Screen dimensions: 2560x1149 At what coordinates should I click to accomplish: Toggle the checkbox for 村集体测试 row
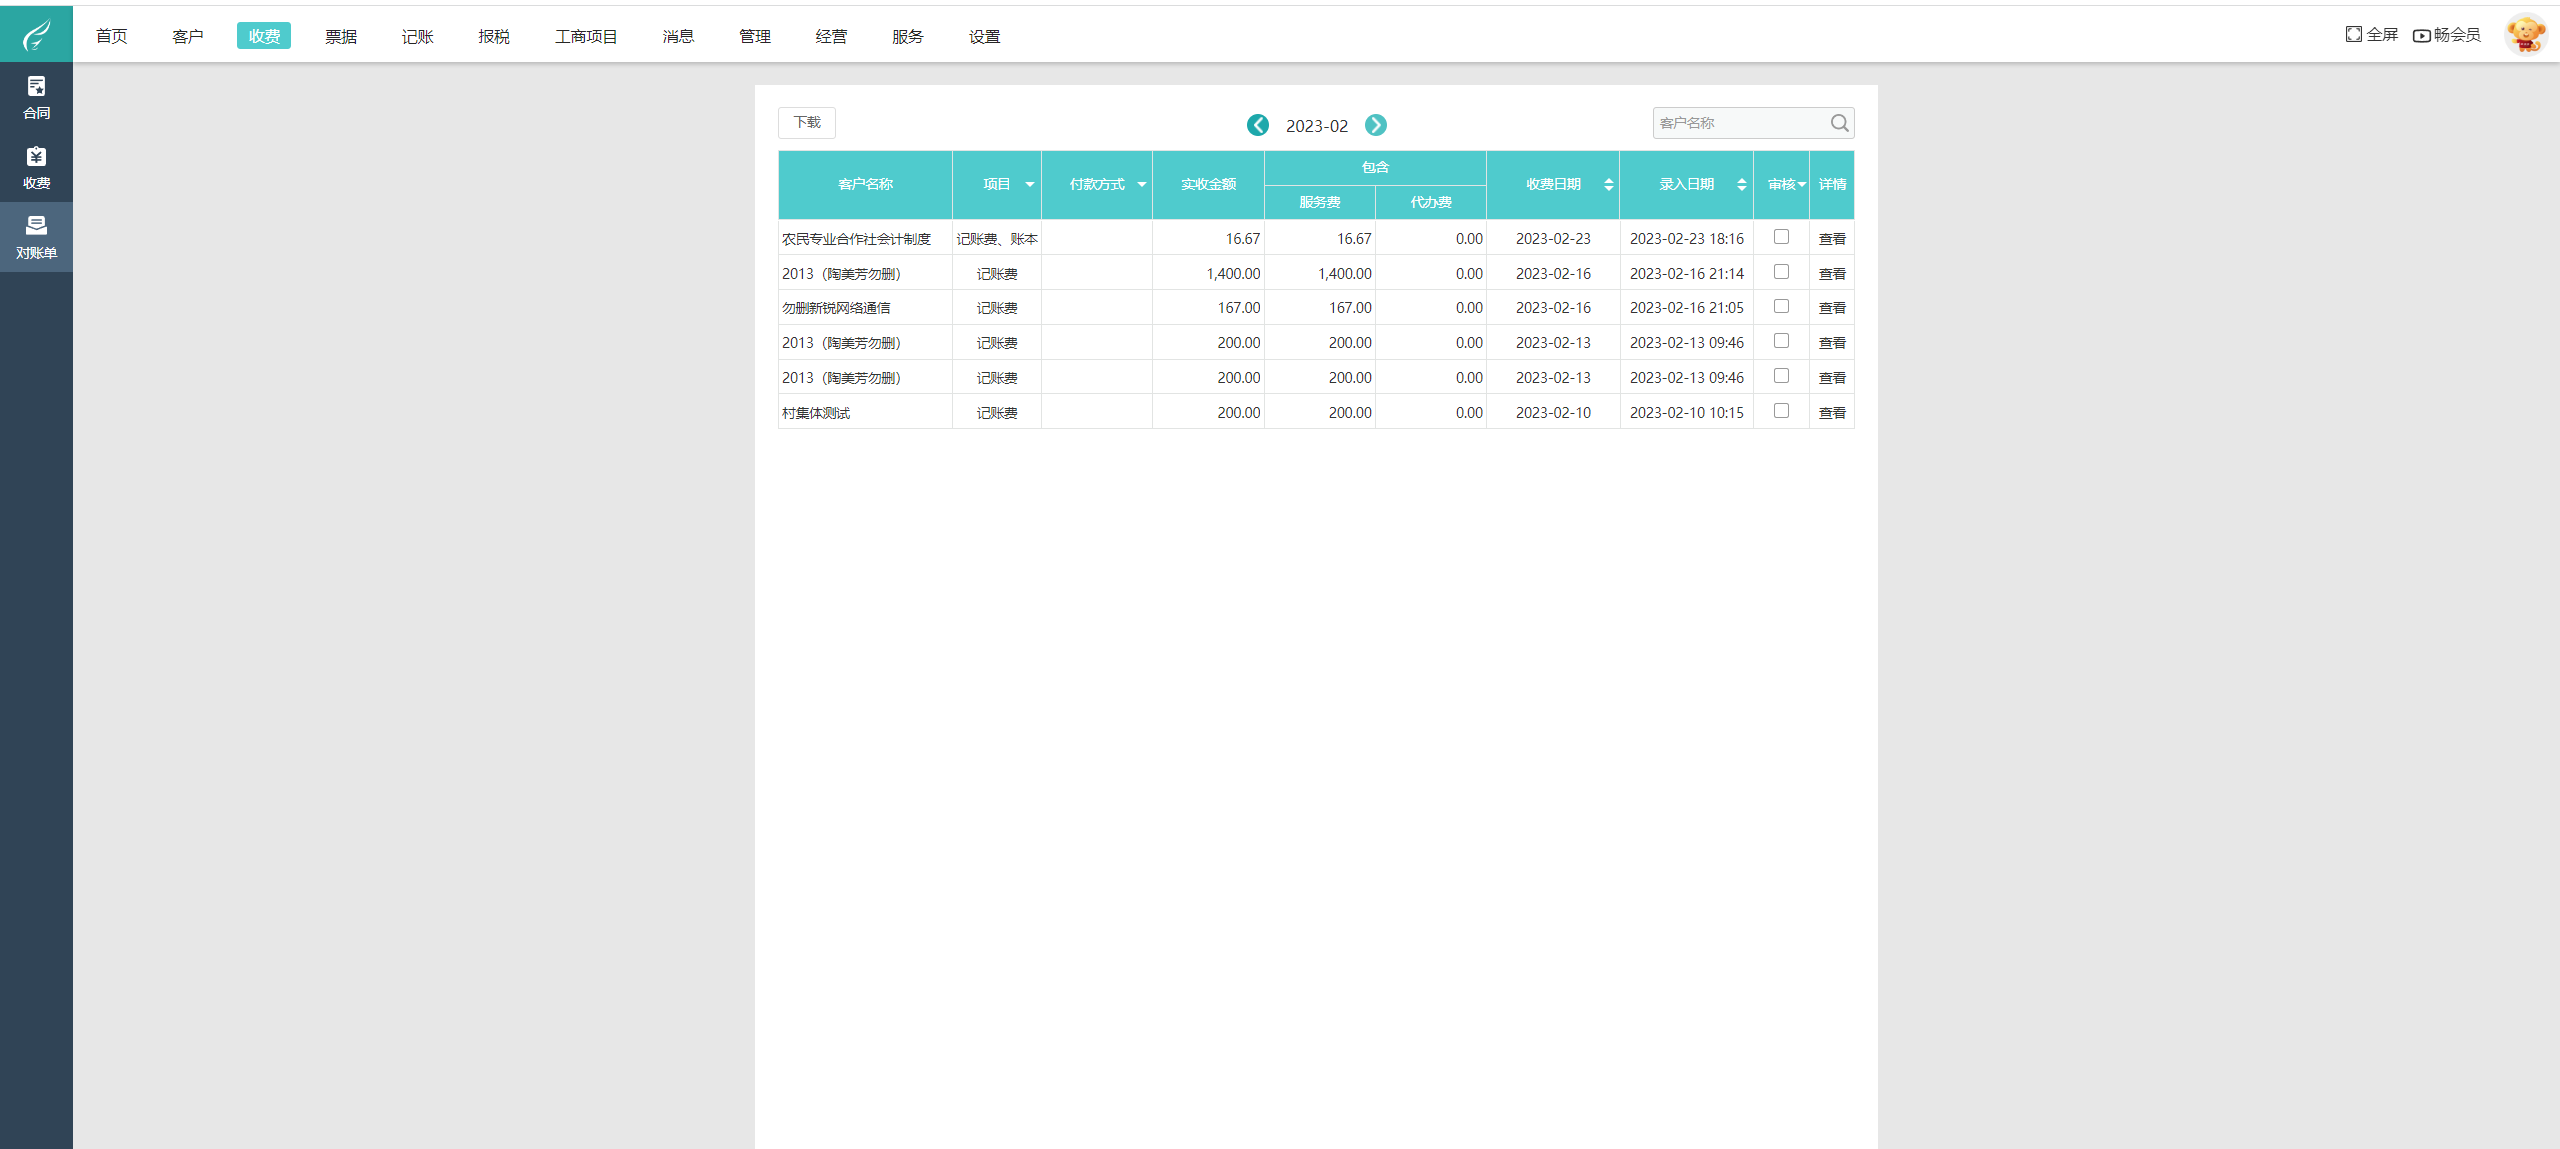pyautogui.click(x=1781, y=410)
